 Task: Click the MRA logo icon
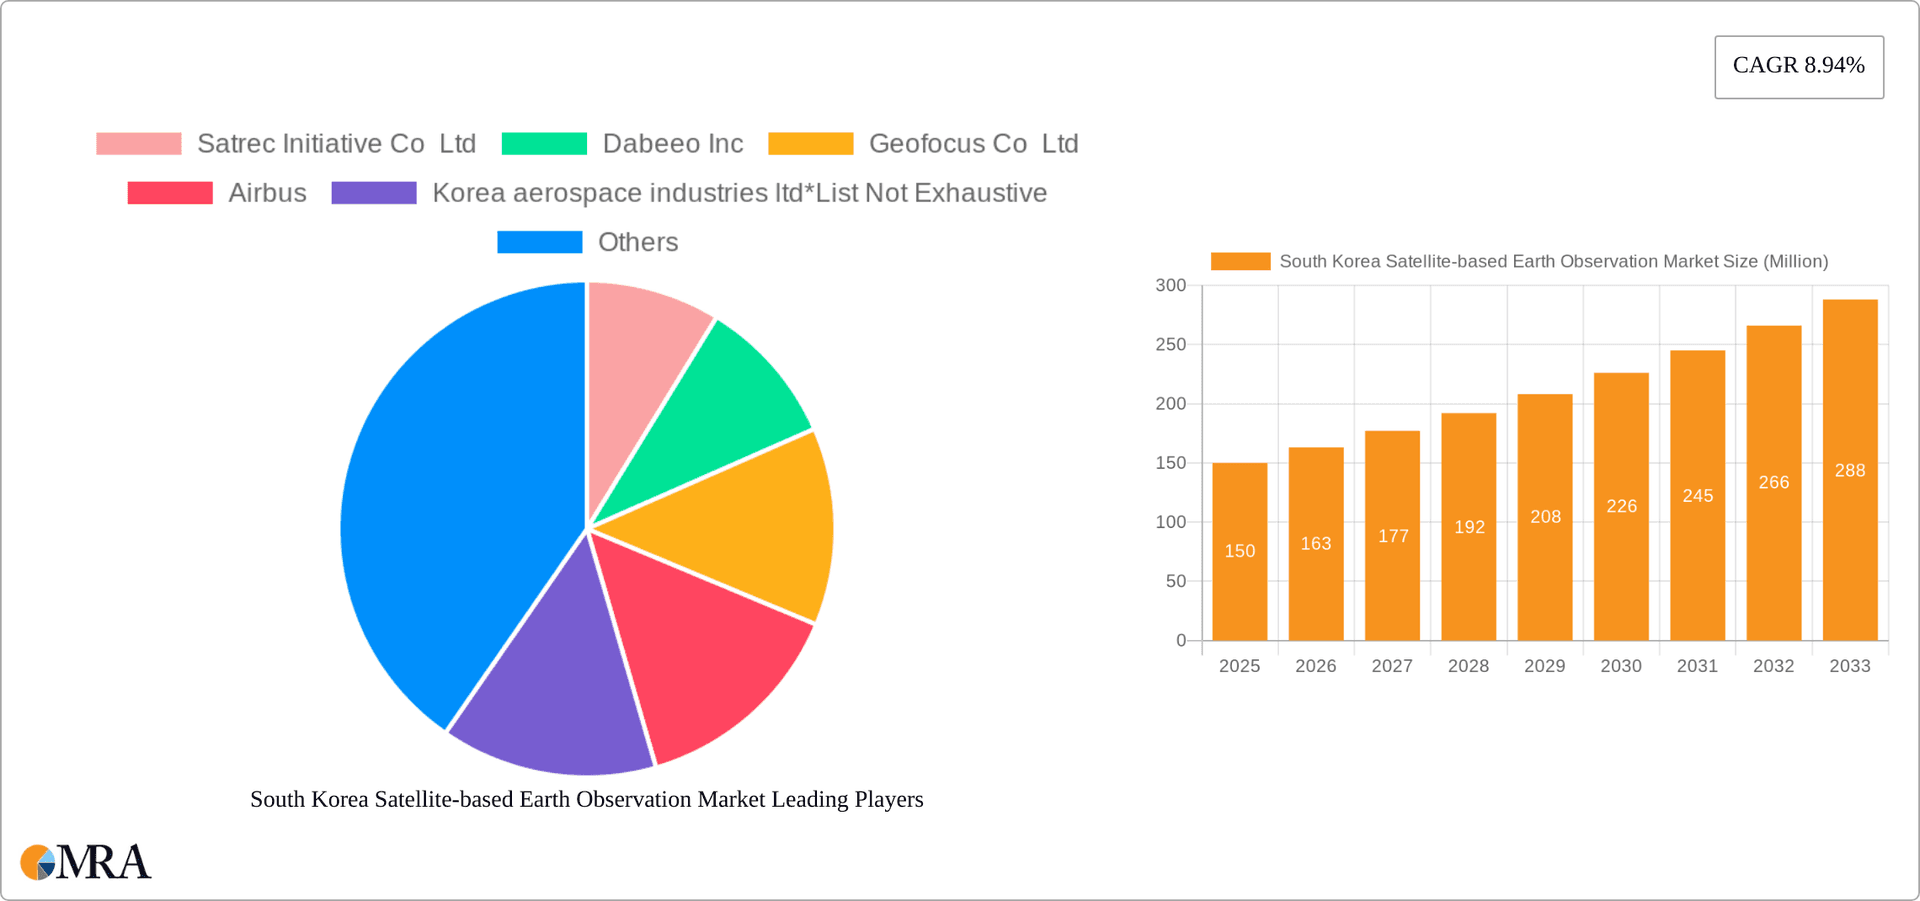pos(40,862)
